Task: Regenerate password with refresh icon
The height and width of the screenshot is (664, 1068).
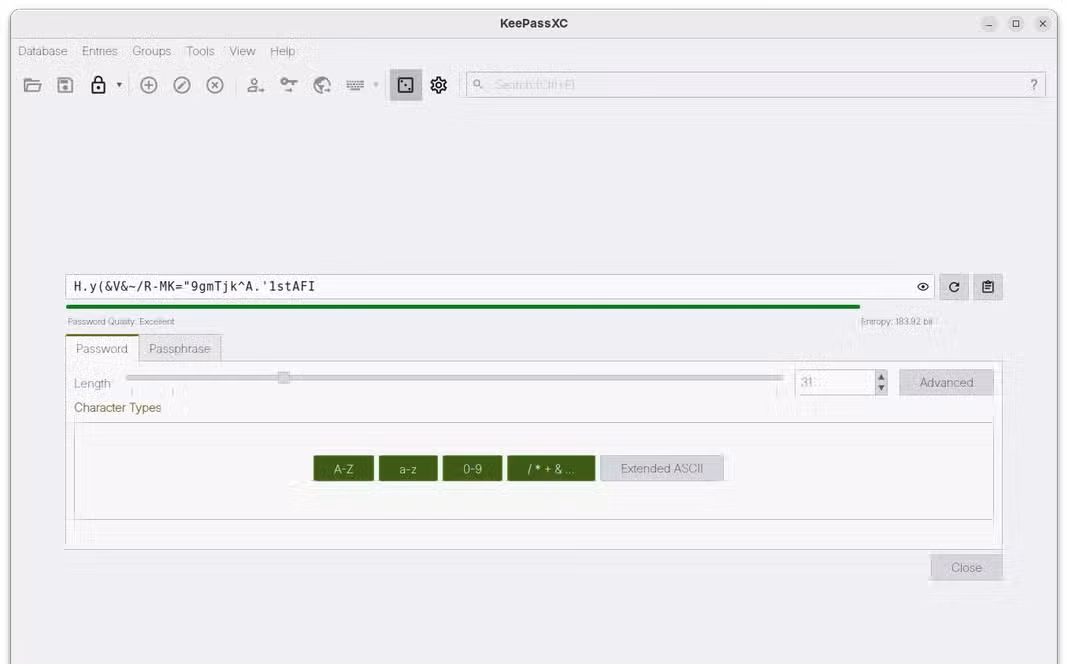Action: pyautogui.click(x=954, y=287)
